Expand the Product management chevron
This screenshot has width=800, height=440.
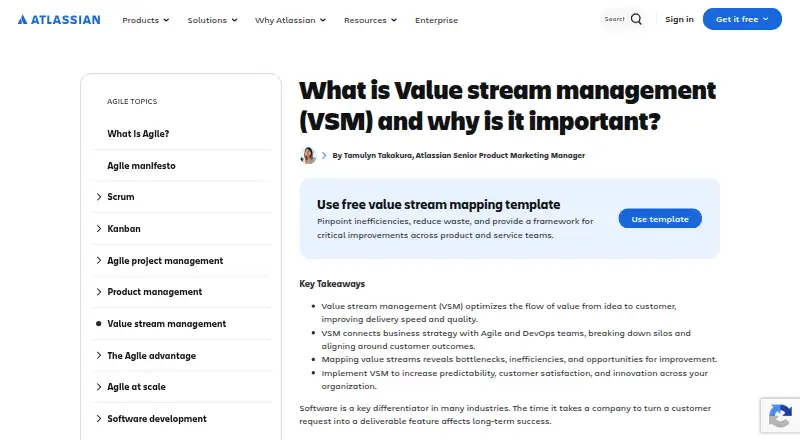(99, 291)
